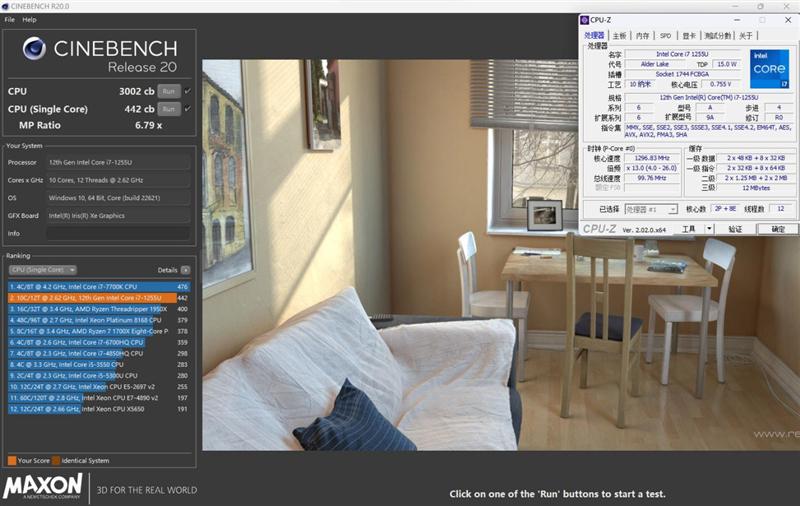Image resolution: width=800 pixels, height=506 pixels.
Task: Click the CPU-Z title bar app icon
Action: 585,20
